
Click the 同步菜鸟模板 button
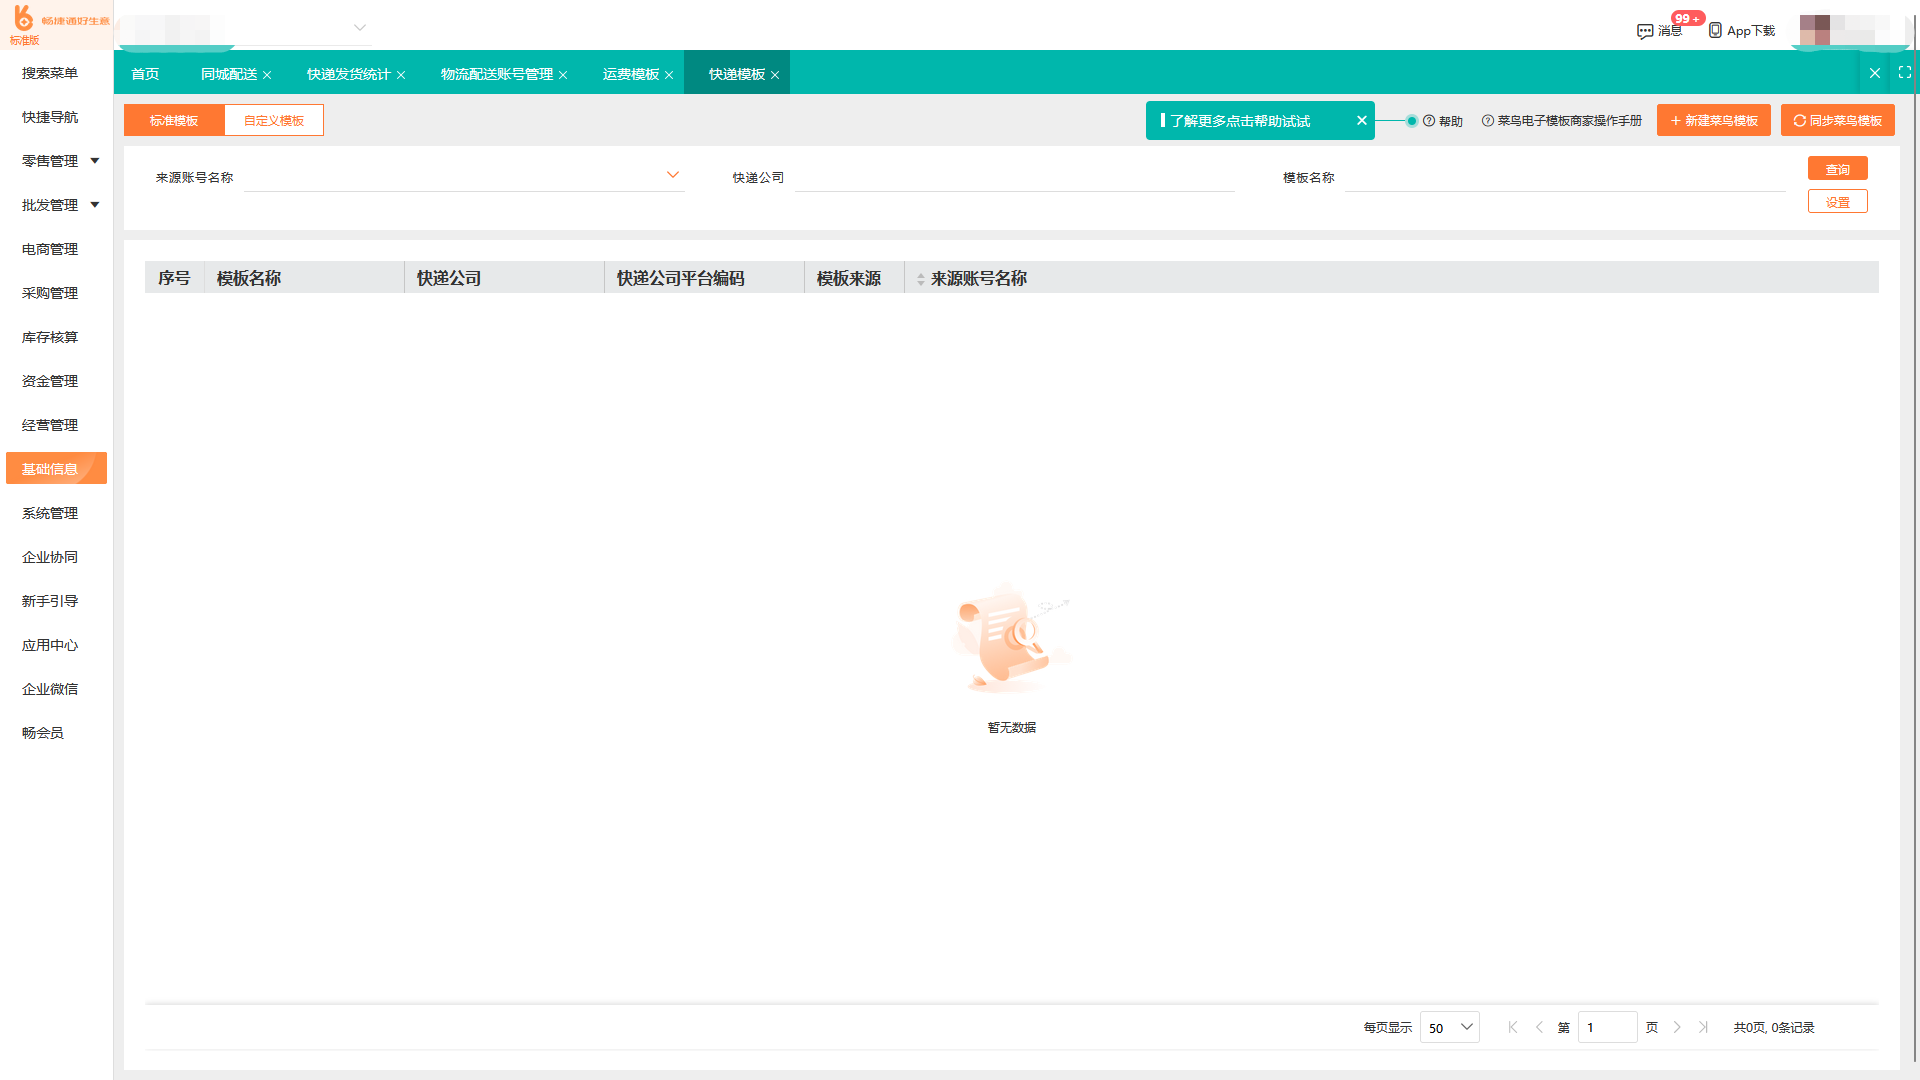click(x=1837, y=121)
